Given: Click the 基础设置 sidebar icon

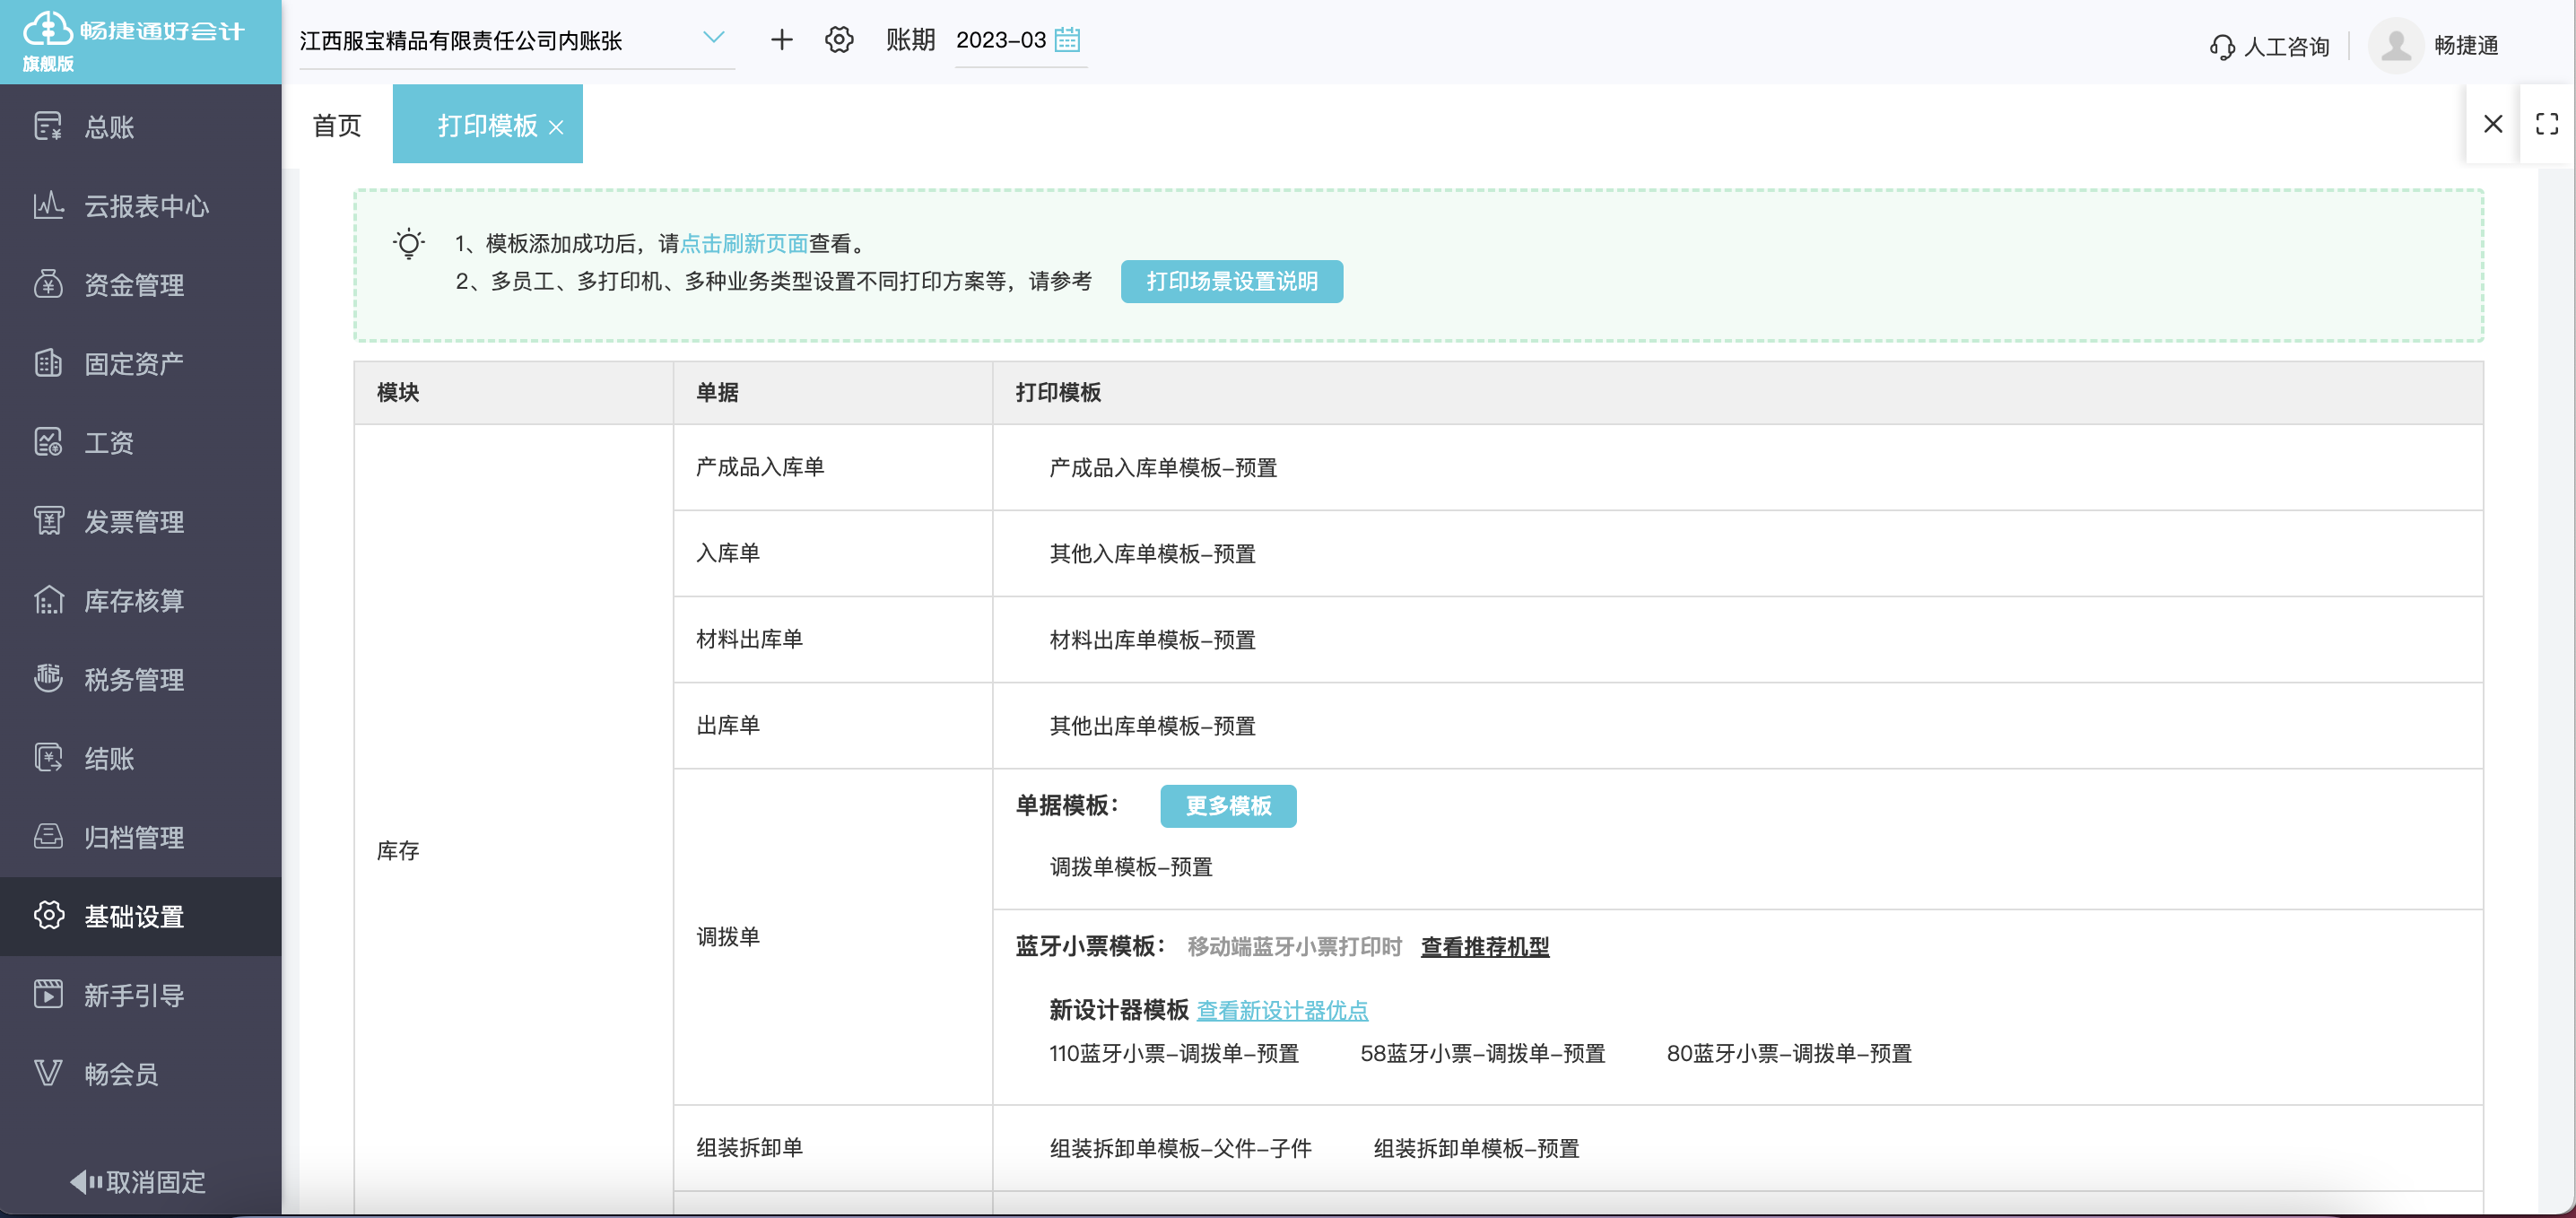Looking at the screenshot, I should (x=49, y=918).
